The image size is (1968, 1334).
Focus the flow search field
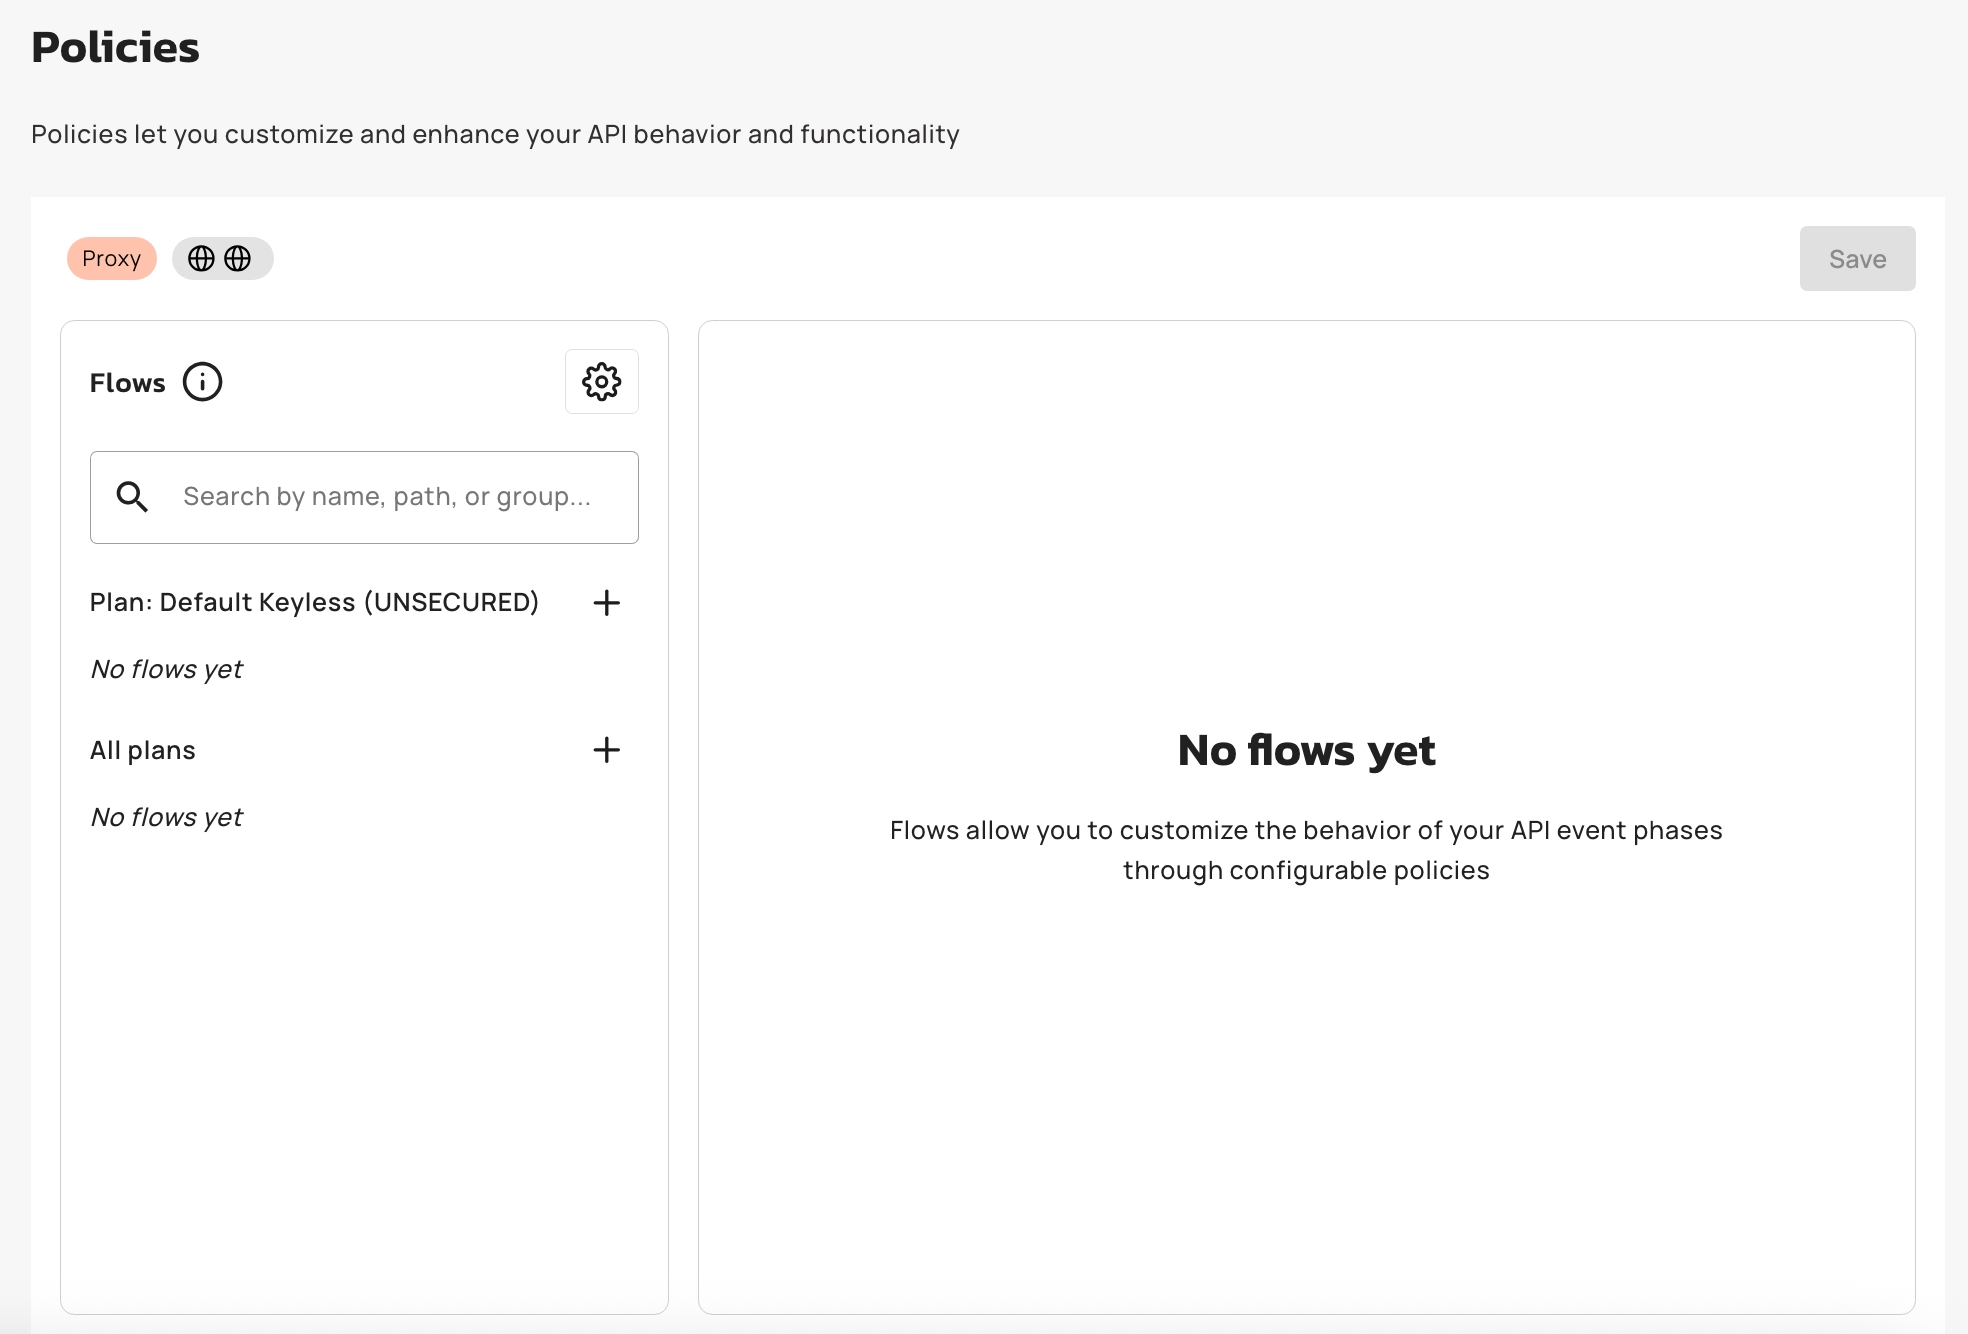pyautogui.click(x=386, y=497)
